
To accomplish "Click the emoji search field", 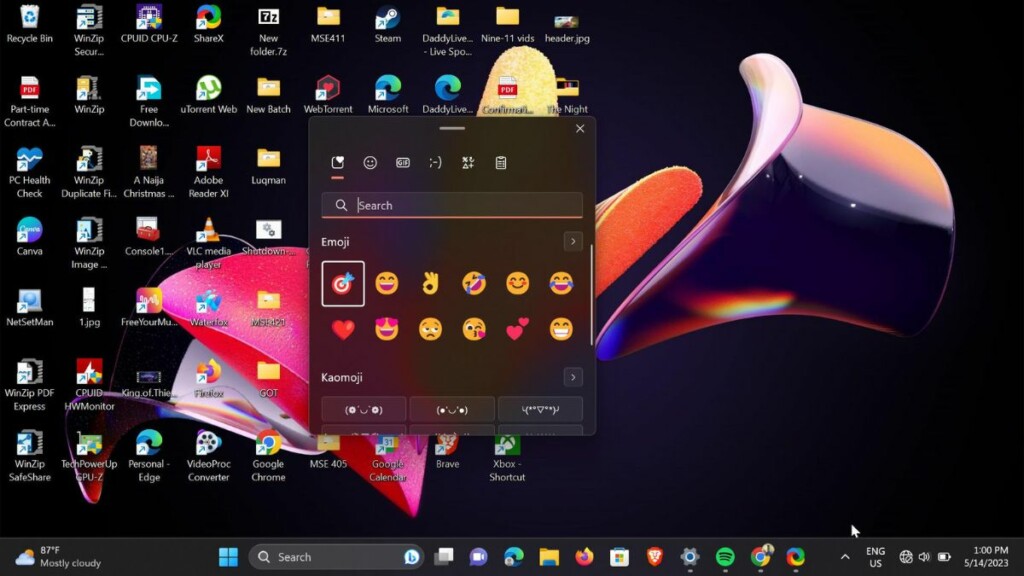I will 452,205.
